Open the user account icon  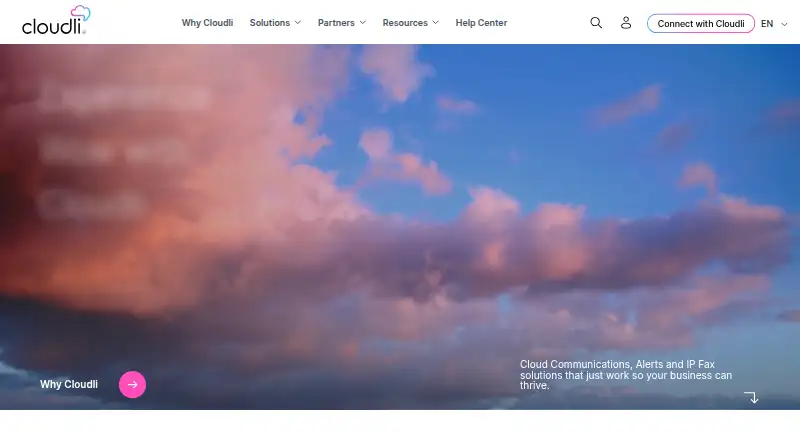coord(626,23)
